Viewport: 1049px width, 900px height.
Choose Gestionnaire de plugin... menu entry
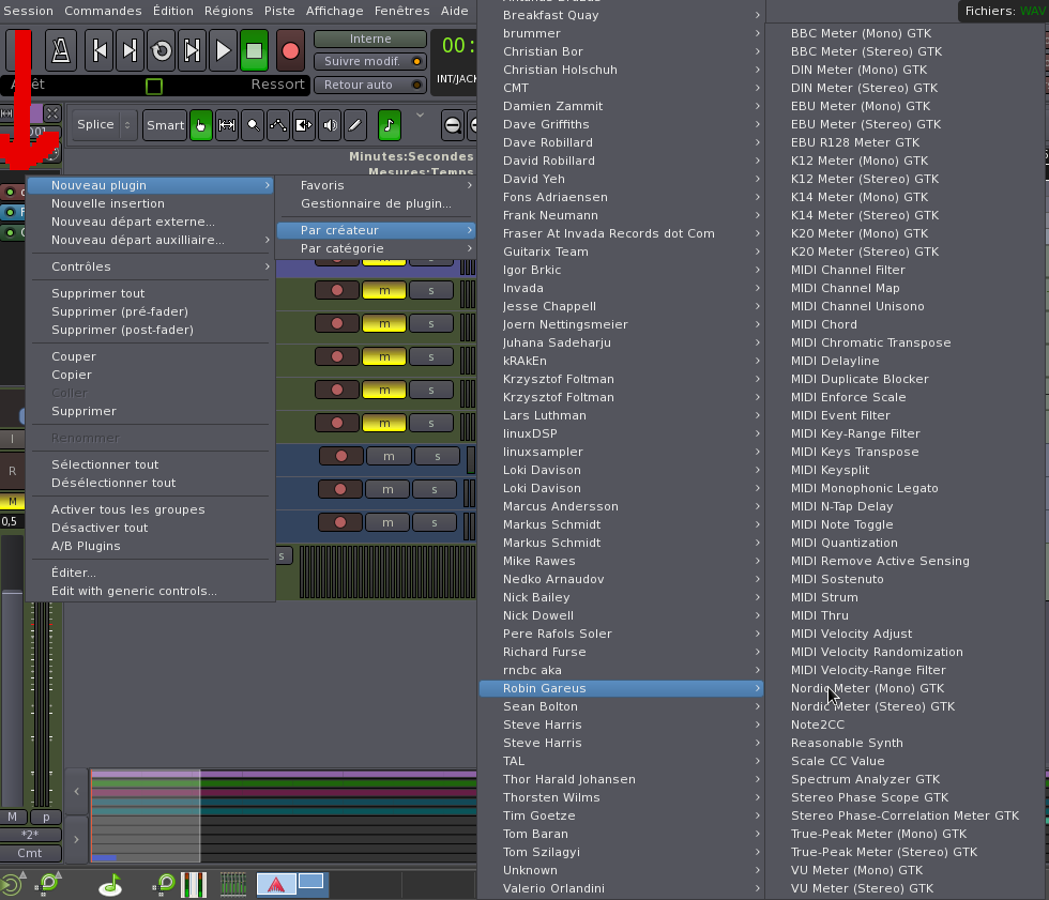376,203
